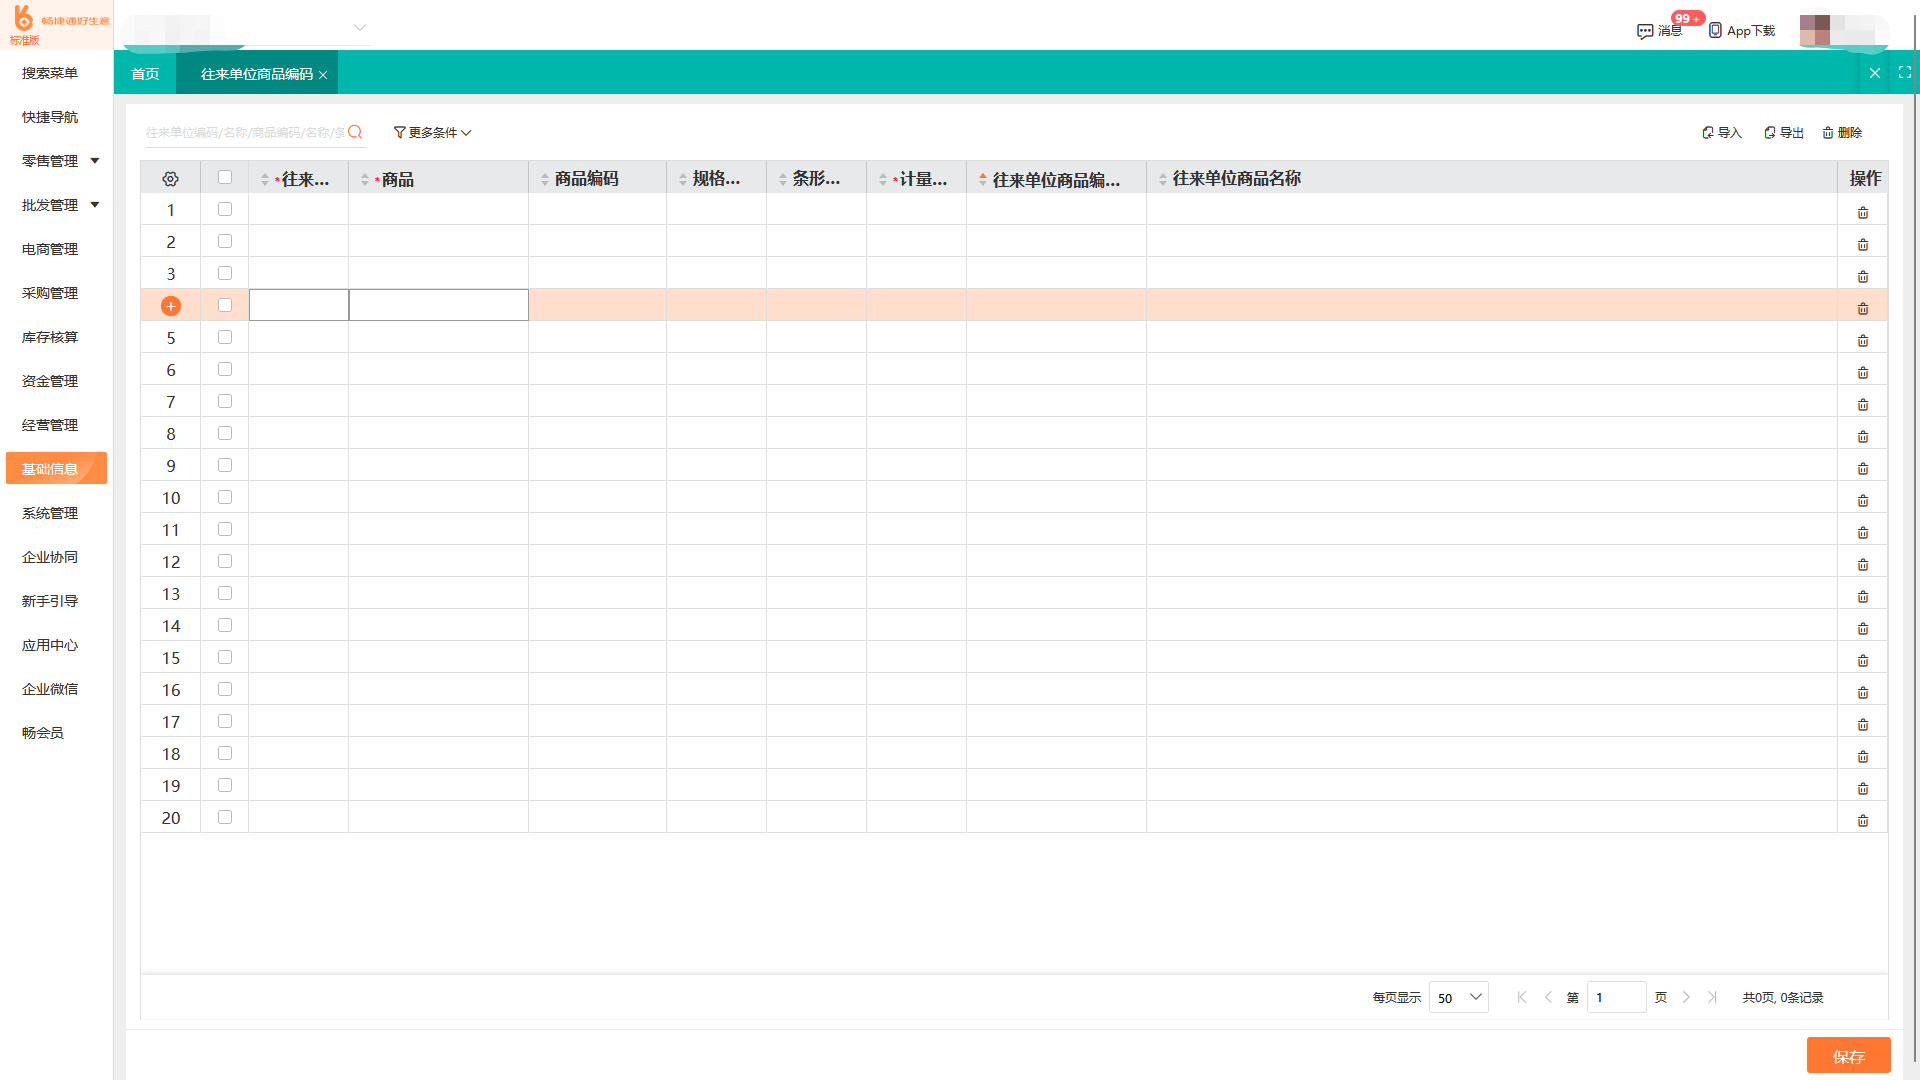This screenshot has width=1920, height=1080.
Task: Click the add new row plus icon
Action: (x=170, y=305)
